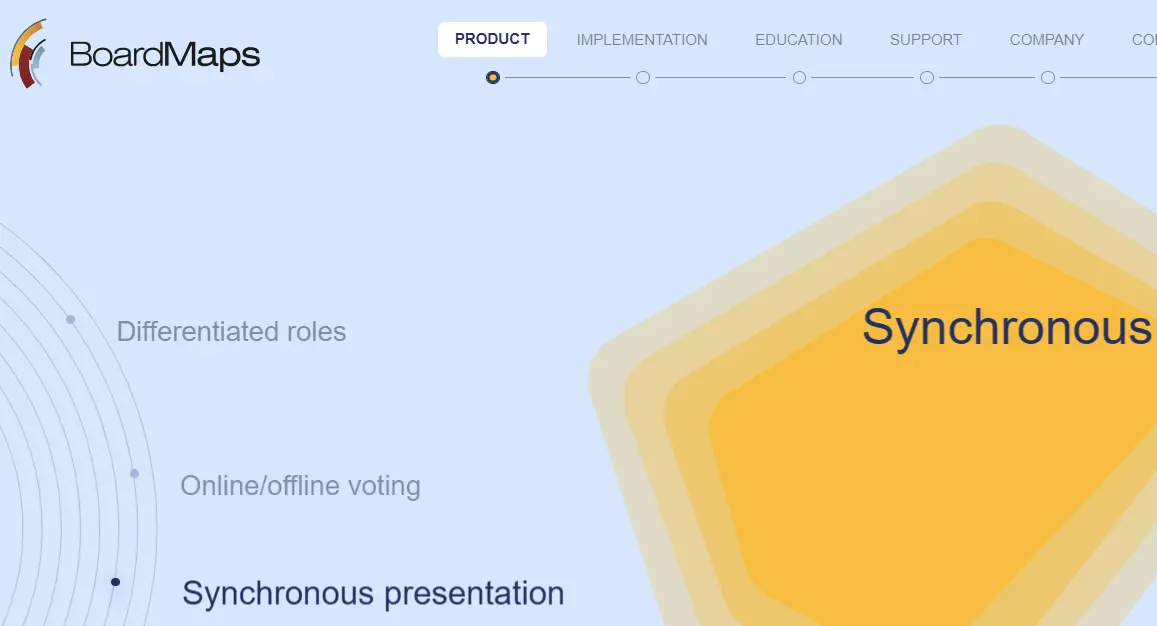Click the hollow circle under IMPLEMENTATION
Viewport: 1157px width, 626px height.
(642, 77)
